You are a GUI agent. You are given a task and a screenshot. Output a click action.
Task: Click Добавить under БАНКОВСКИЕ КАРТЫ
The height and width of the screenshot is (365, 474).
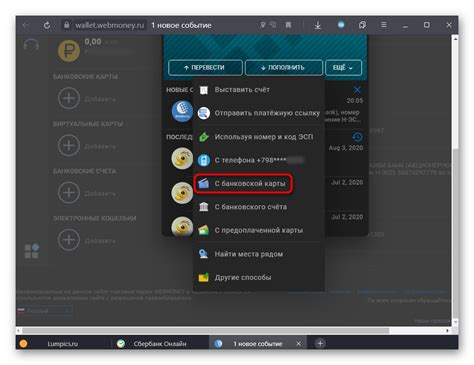[100, 99]
